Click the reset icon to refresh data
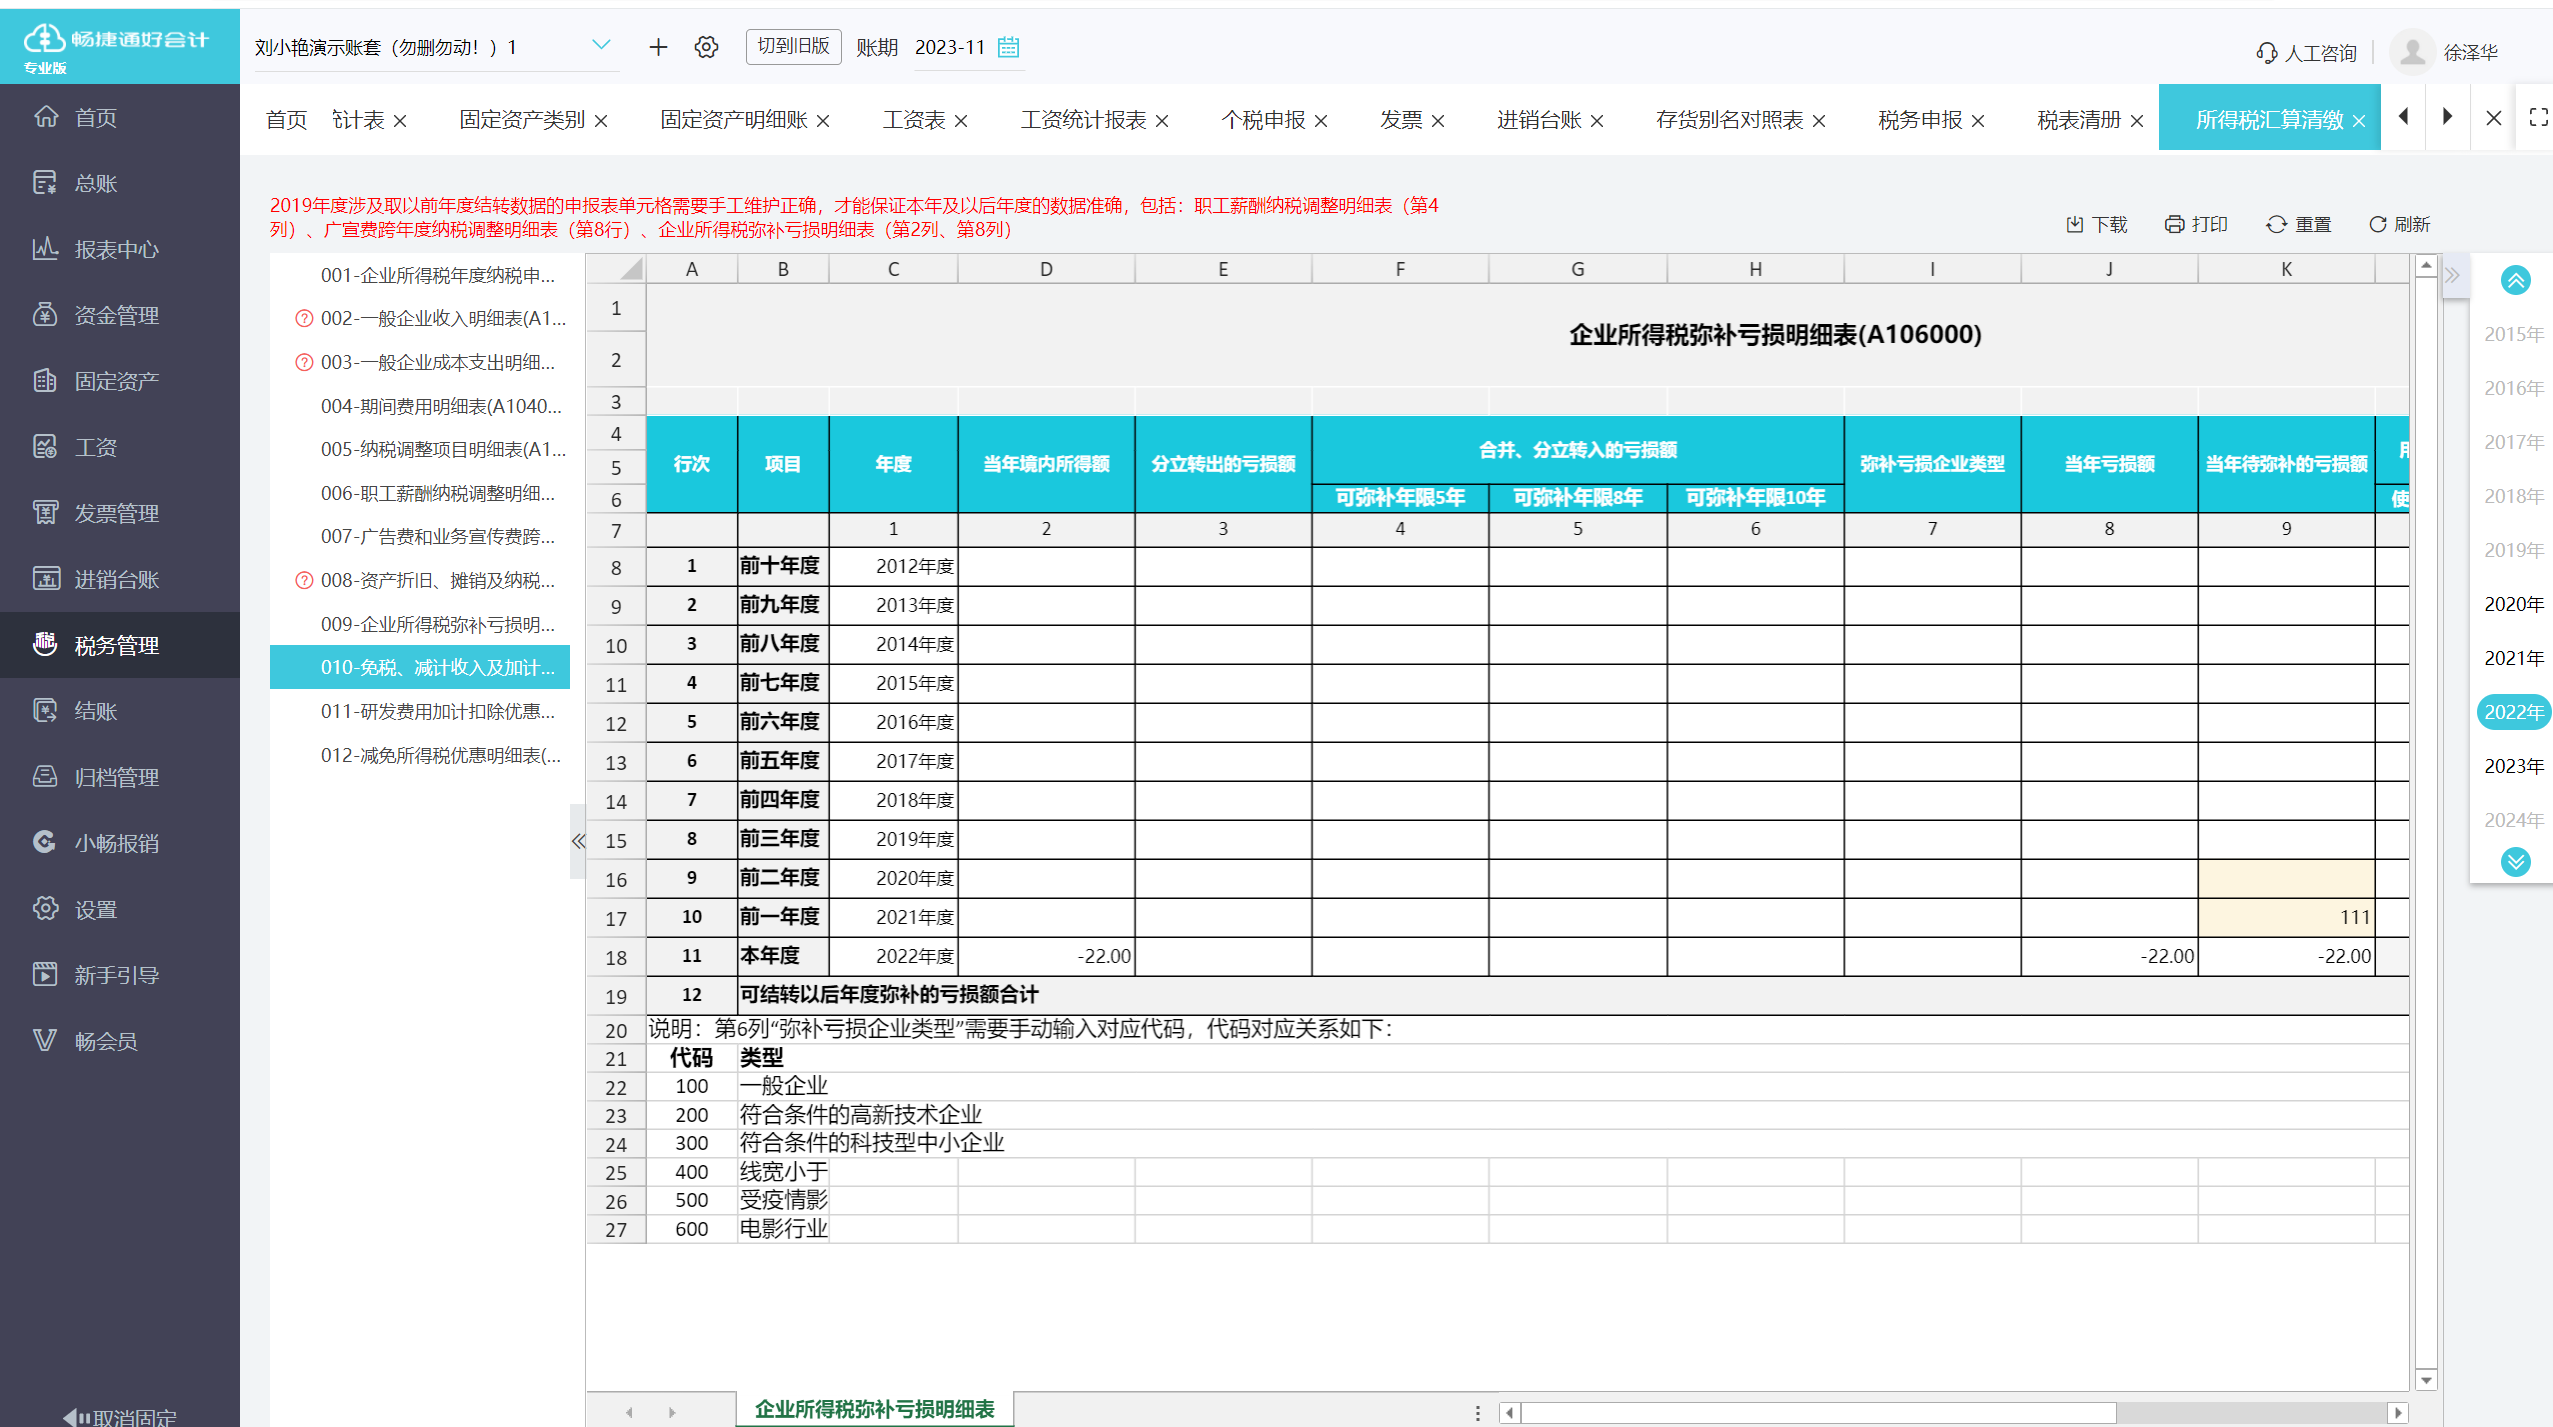Image resolution: width=2553 pixels, height=1427 pixels. [2271, 224]
